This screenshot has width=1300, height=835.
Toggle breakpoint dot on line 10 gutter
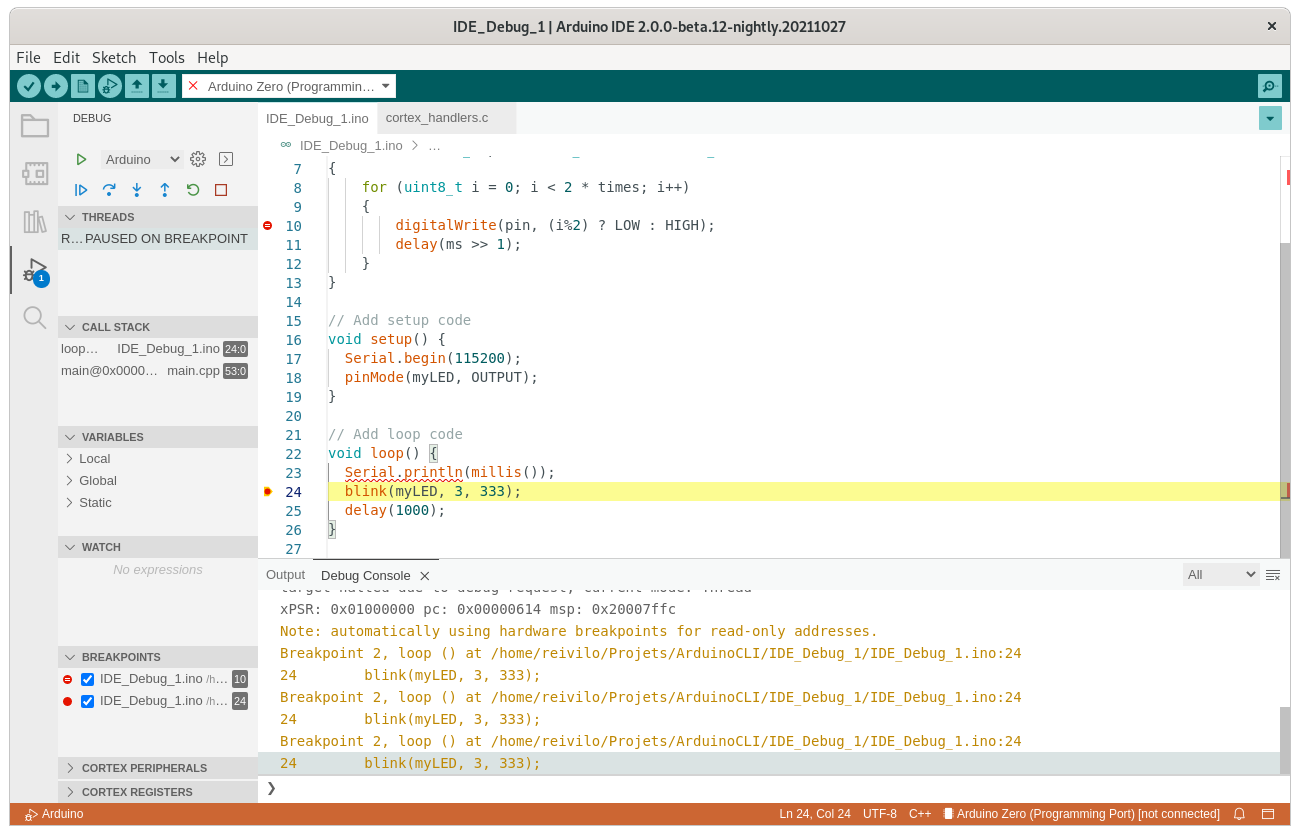pyautogui.click(x=267, y=226)
